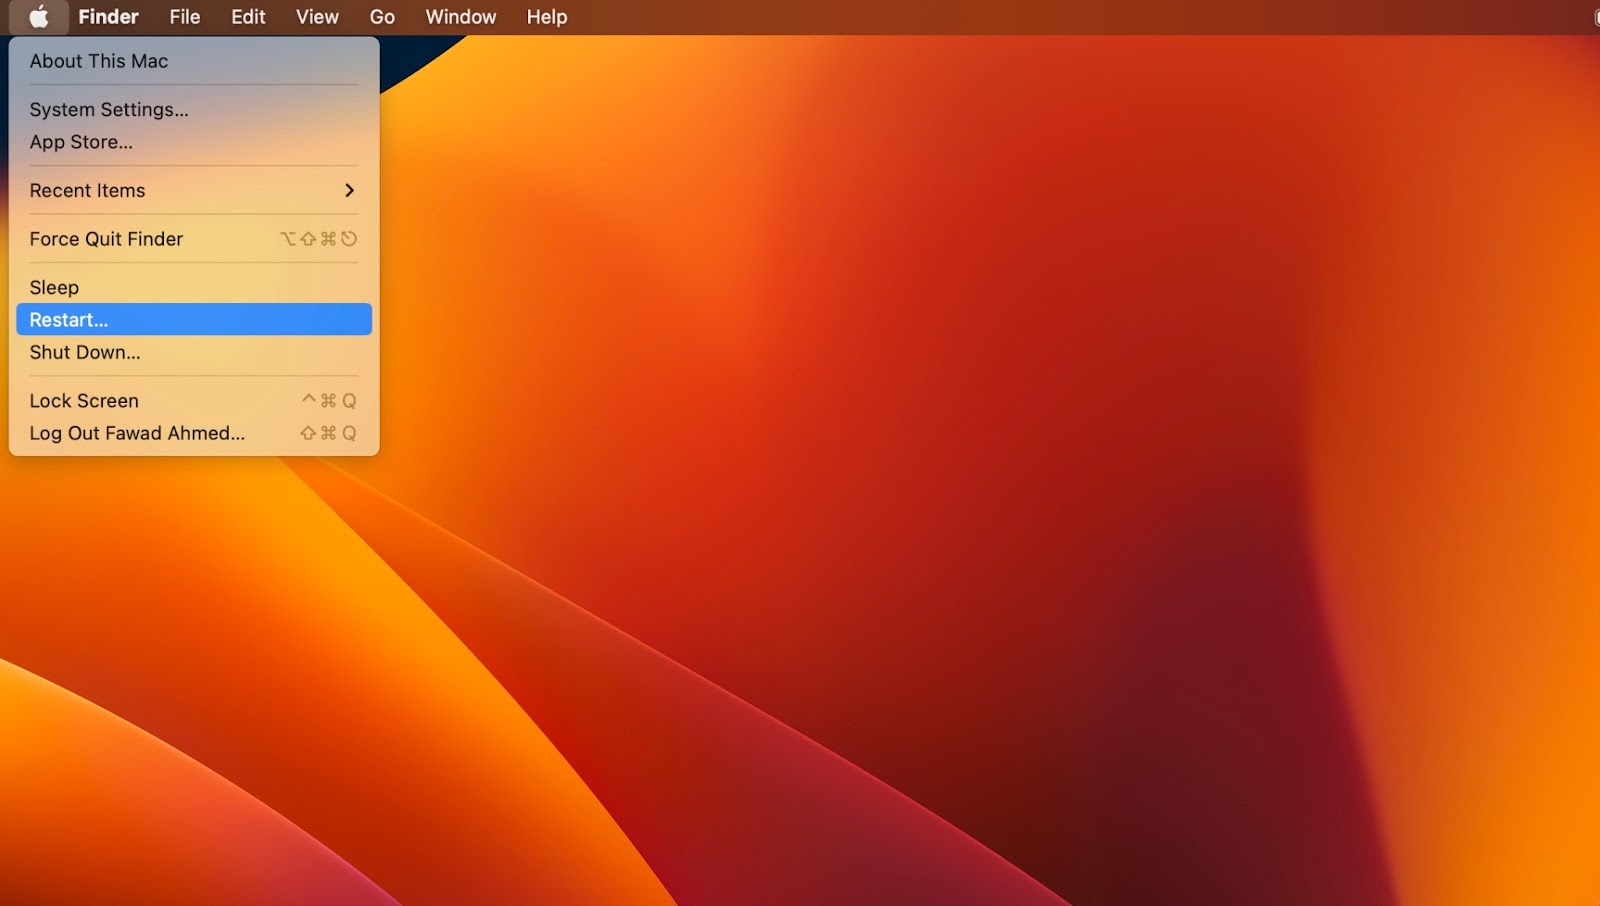The height and width of the screenshot is (906, 1600).
Task: Open System Settings from the menu
Action: tap(109, 110)
